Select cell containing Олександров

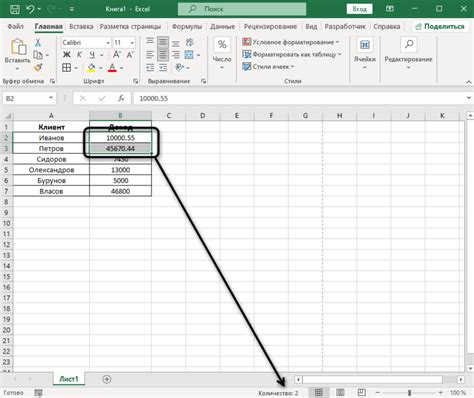[51, 170]
